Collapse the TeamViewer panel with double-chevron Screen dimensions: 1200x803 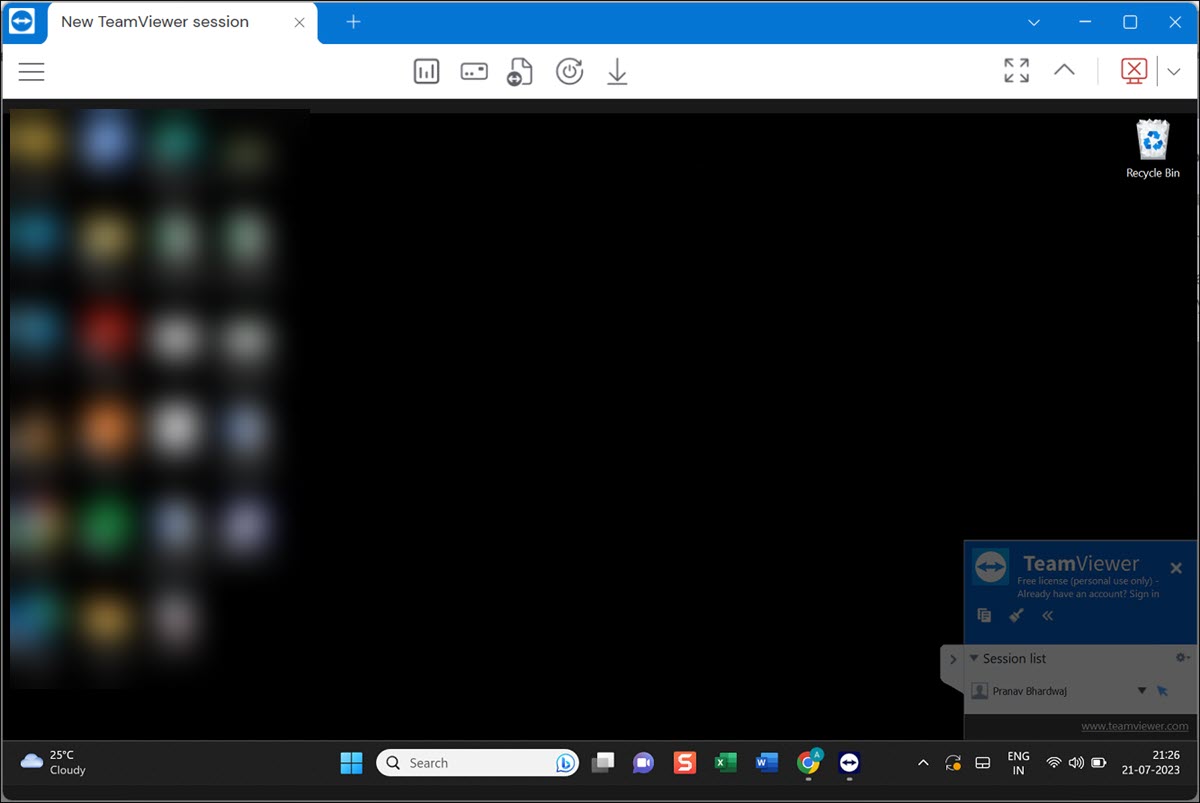point(1047,616)
